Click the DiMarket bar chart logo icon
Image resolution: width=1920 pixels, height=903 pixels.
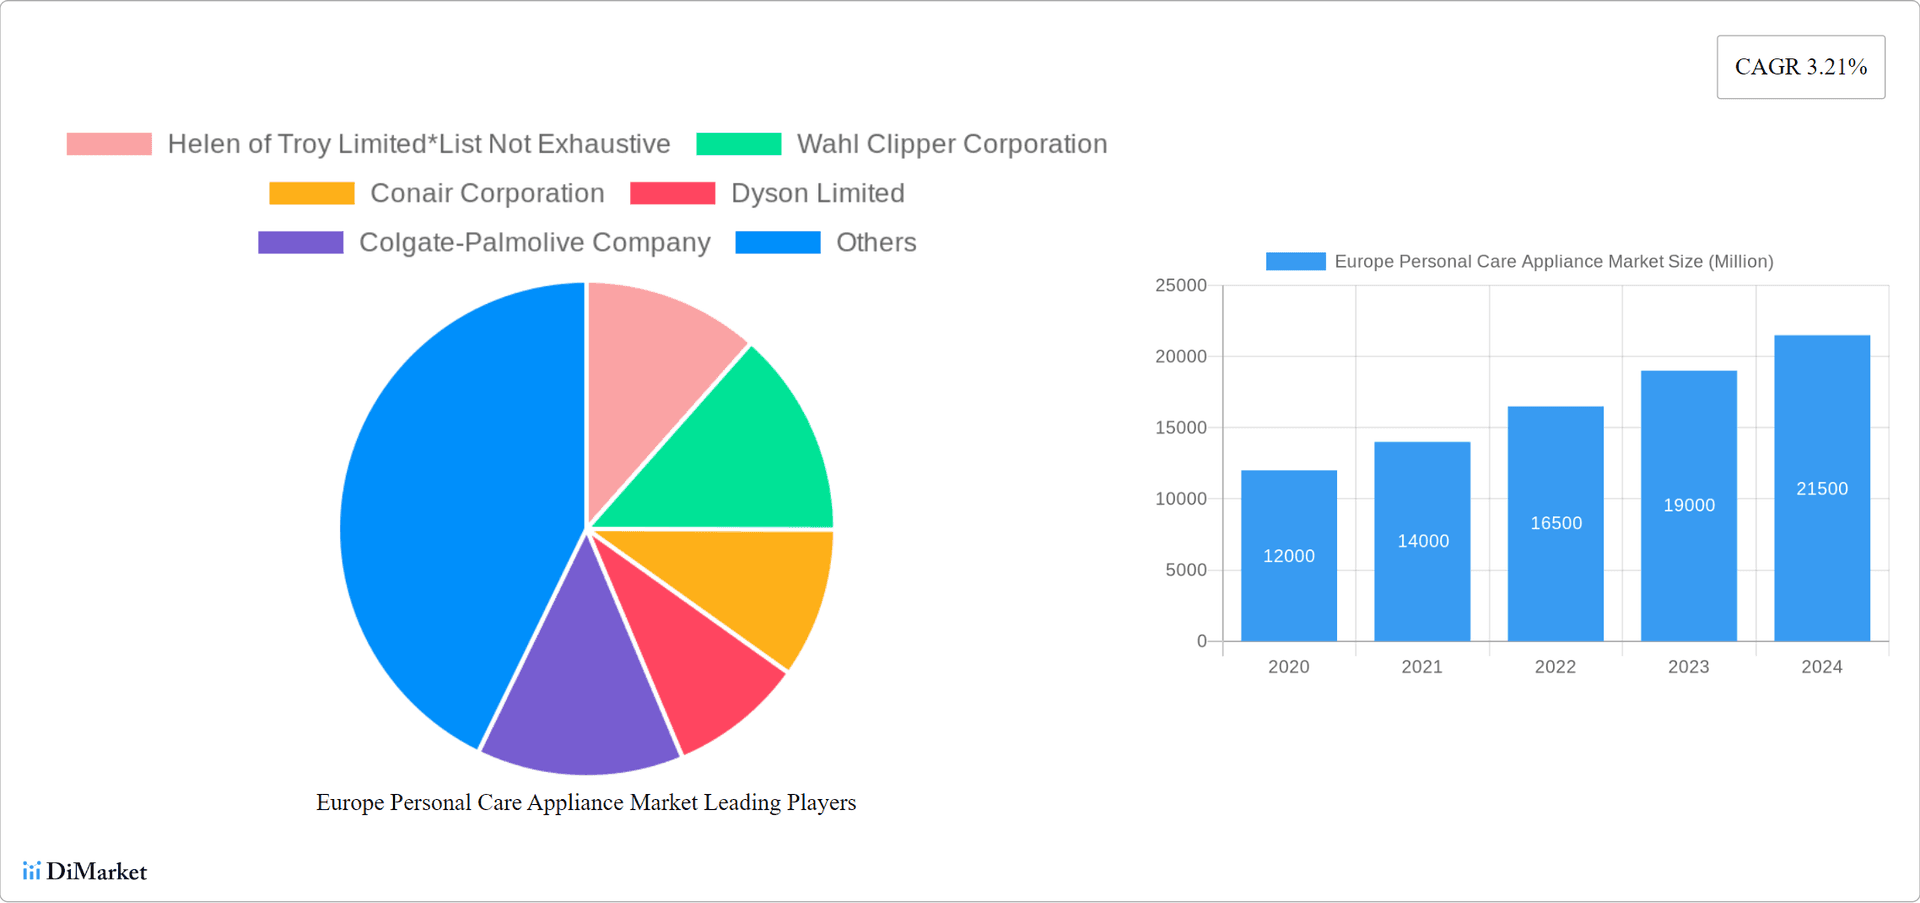point(33,870)
